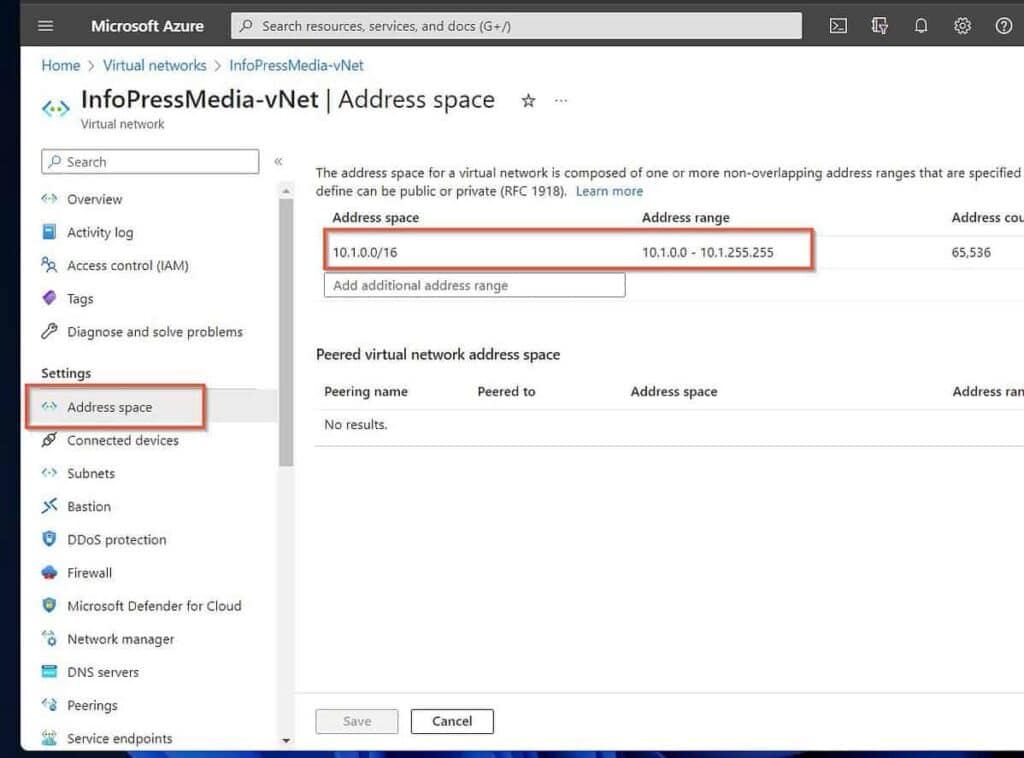Click the virtual network icon beside title
This screenshot has width=1024, height=758.
tap(56, 108)
